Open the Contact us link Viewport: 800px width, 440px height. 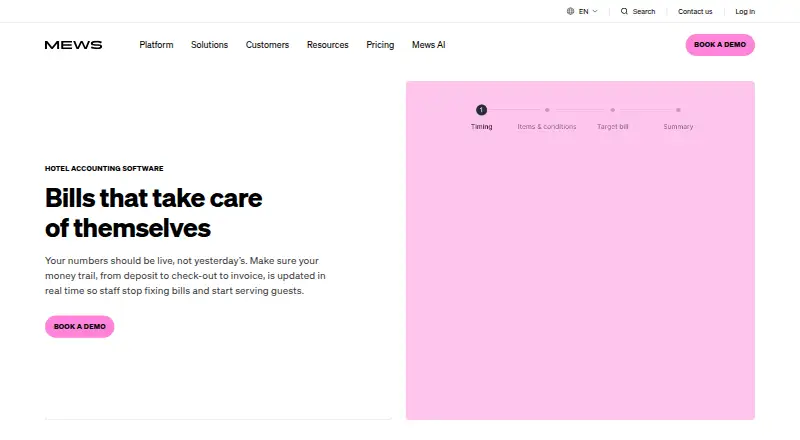pos(695,11)
